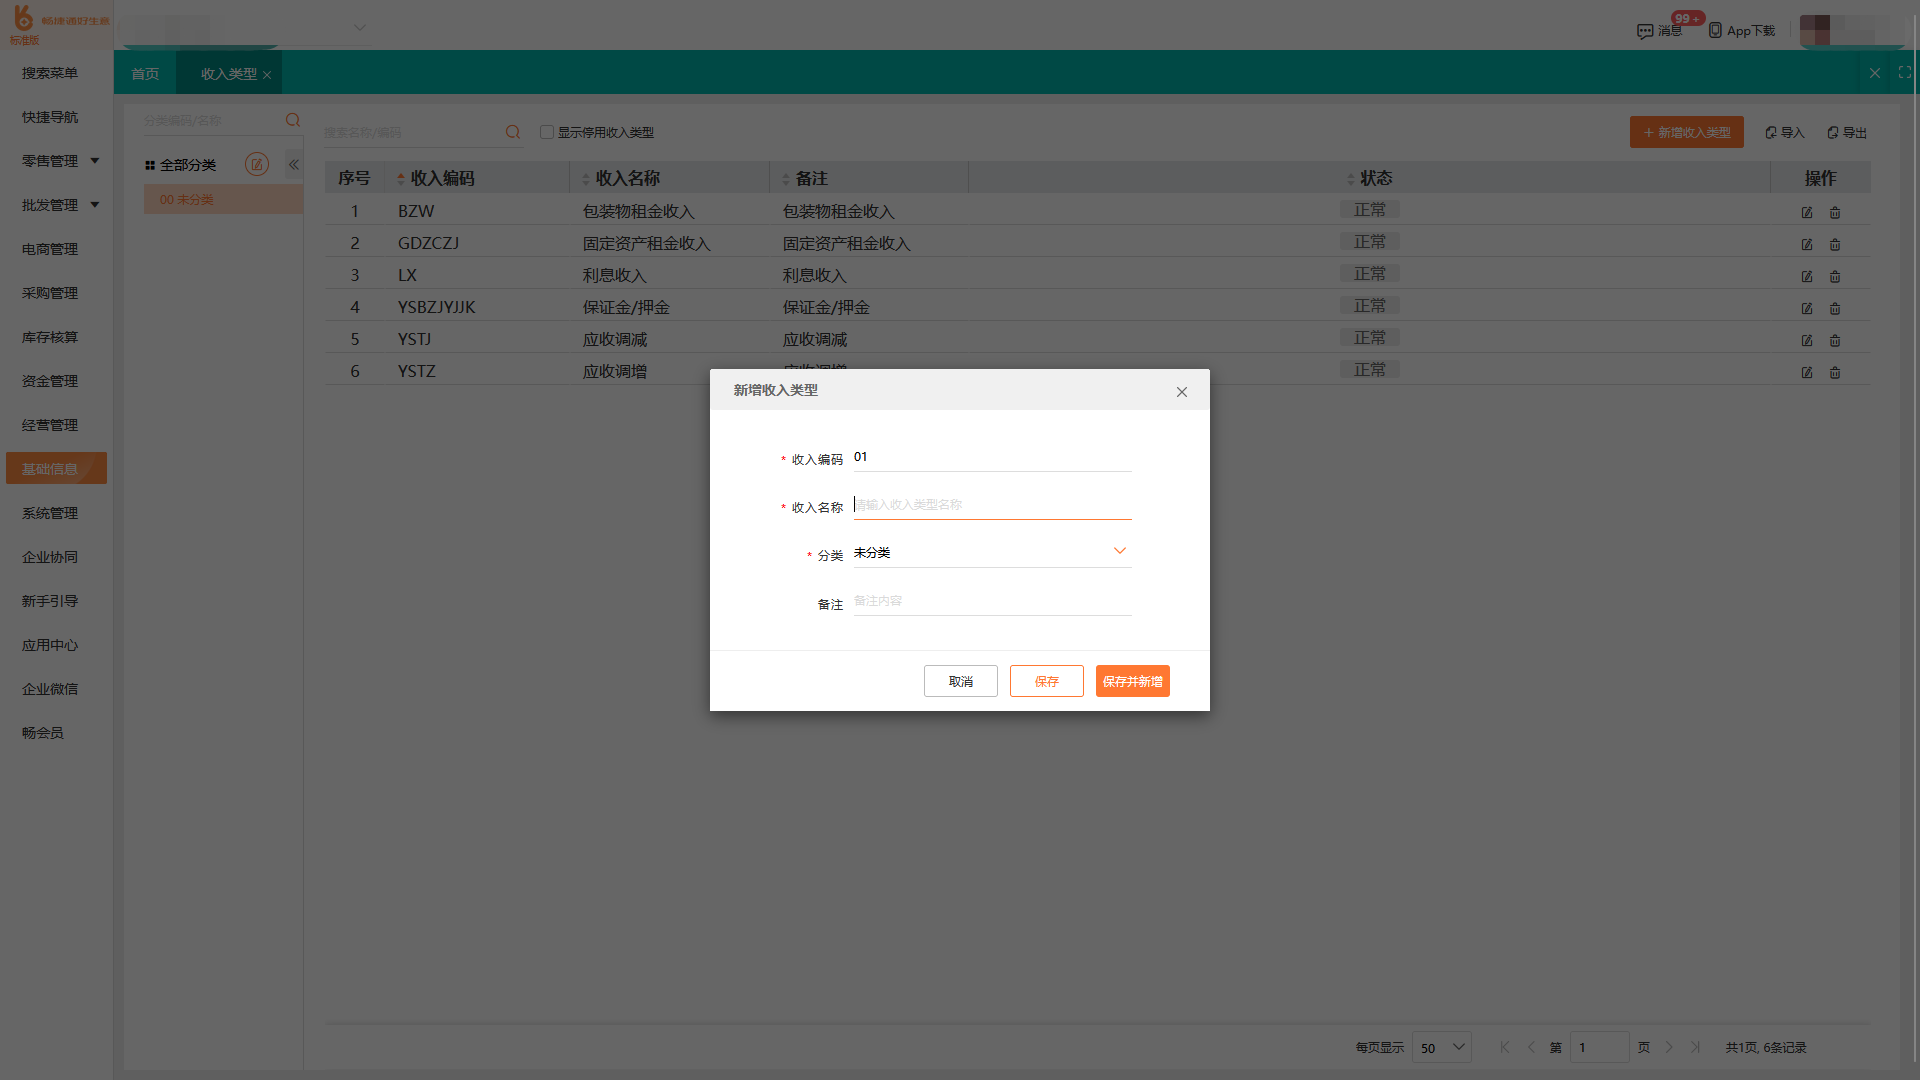The height and width of the screenshot is (1080, 1920).
Task: Click the delete icon for LX entry
Action: pyautogui.click(x=1836, y=276)
